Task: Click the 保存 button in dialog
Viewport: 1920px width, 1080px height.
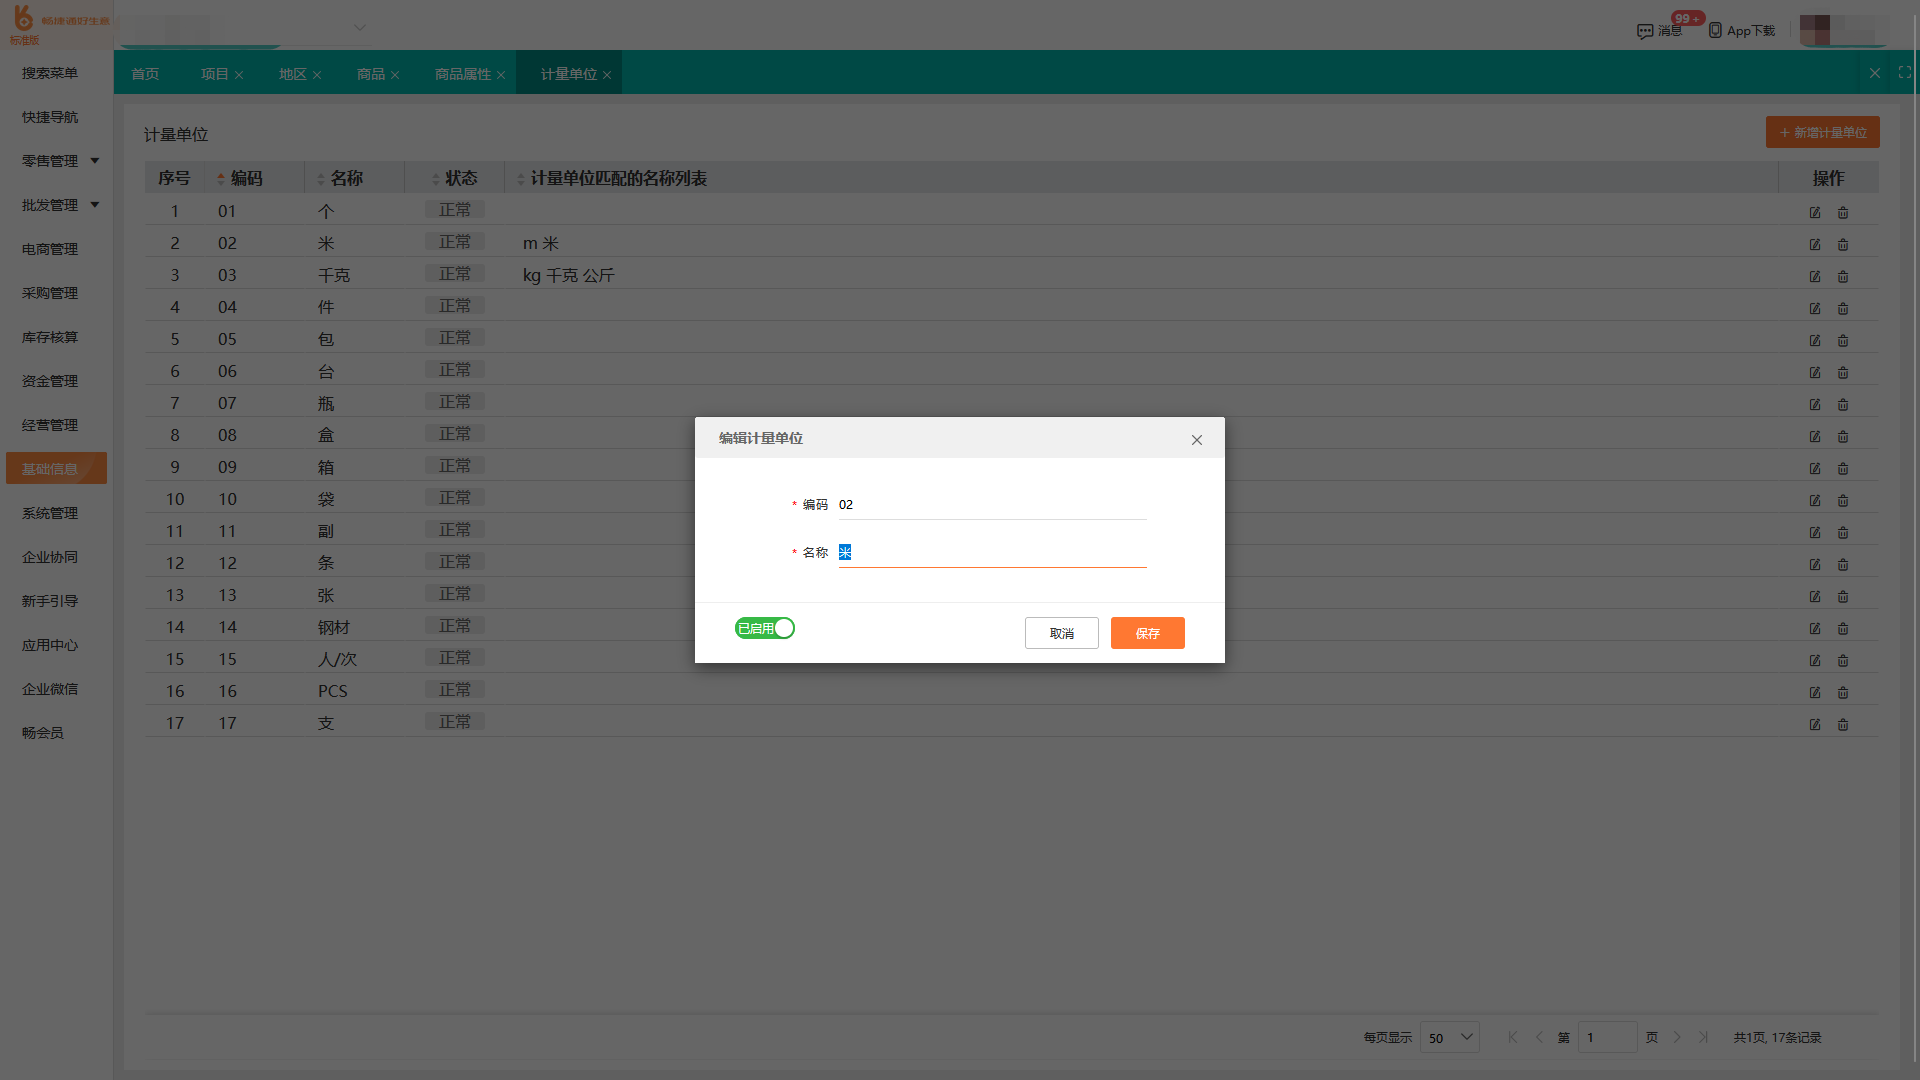Action: tap(1147, 633)
